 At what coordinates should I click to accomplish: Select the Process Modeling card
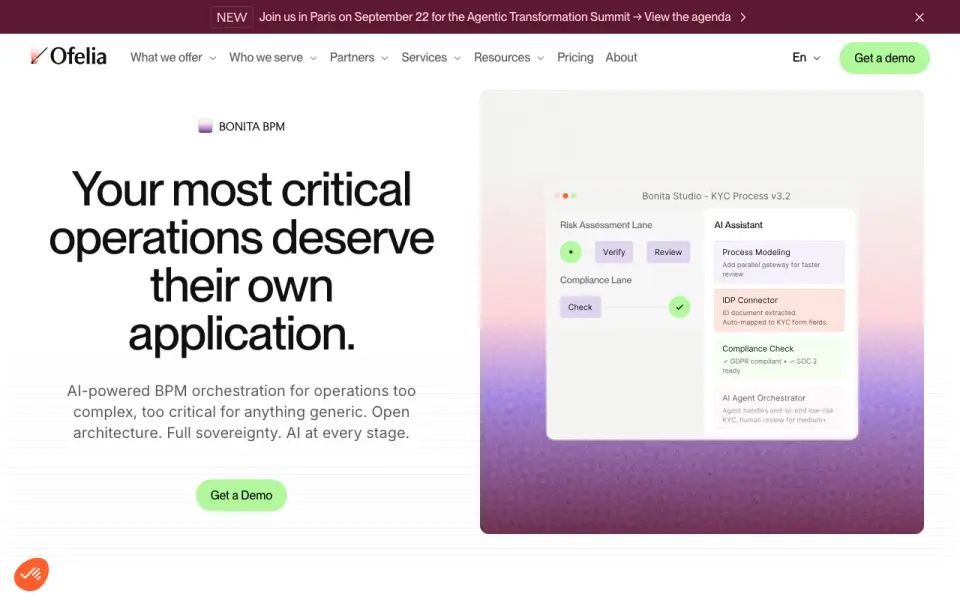pyautogui.click(x=779, y=262)
